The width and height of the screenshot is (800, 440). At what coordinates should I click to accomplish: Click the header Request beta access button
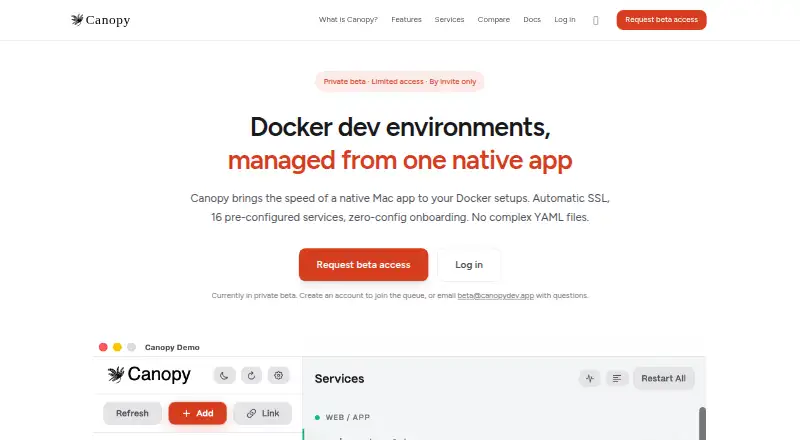pos(661,20)
